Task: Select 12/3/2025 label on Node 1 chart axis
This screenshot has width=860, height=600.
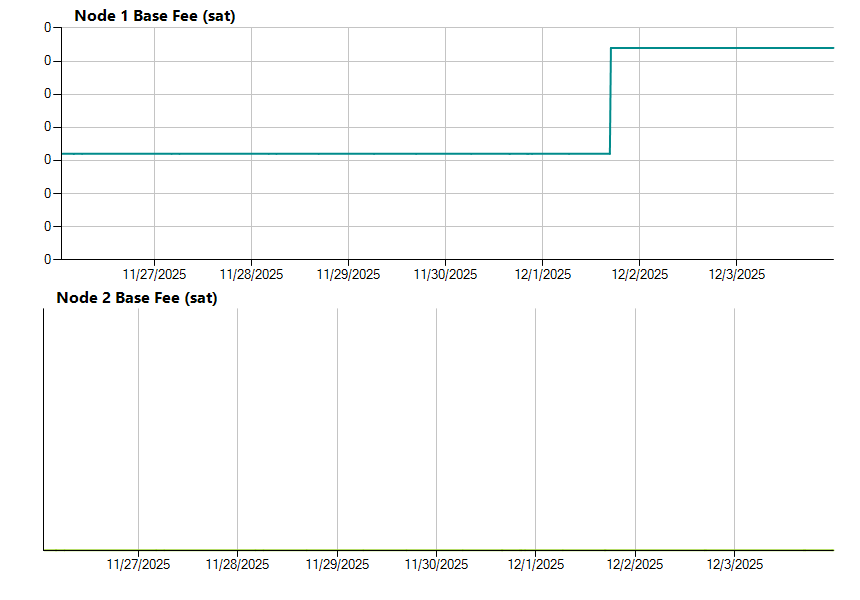Action: coord(736,274)
